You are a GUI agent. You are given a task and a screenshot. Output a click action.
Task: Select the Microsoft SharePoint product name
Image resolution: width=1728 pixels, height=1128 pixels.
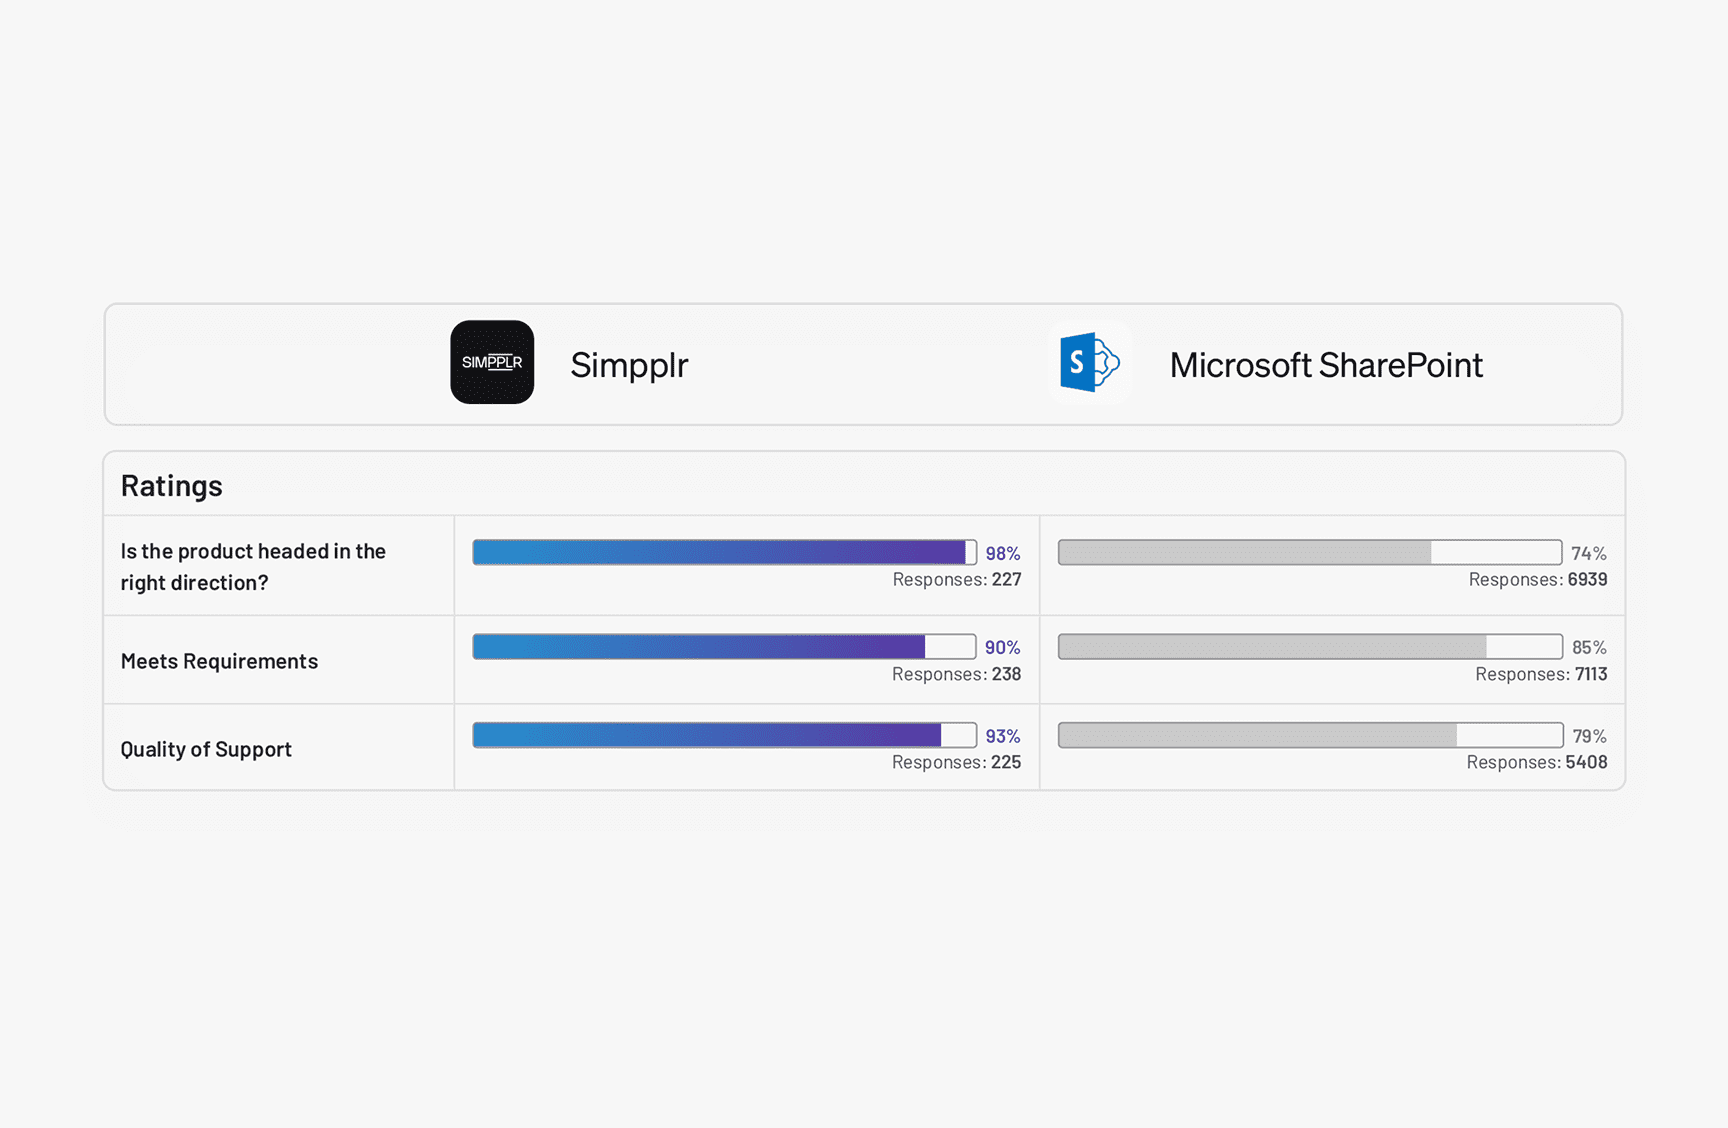pyautogui.click(x=1325, y=365)
